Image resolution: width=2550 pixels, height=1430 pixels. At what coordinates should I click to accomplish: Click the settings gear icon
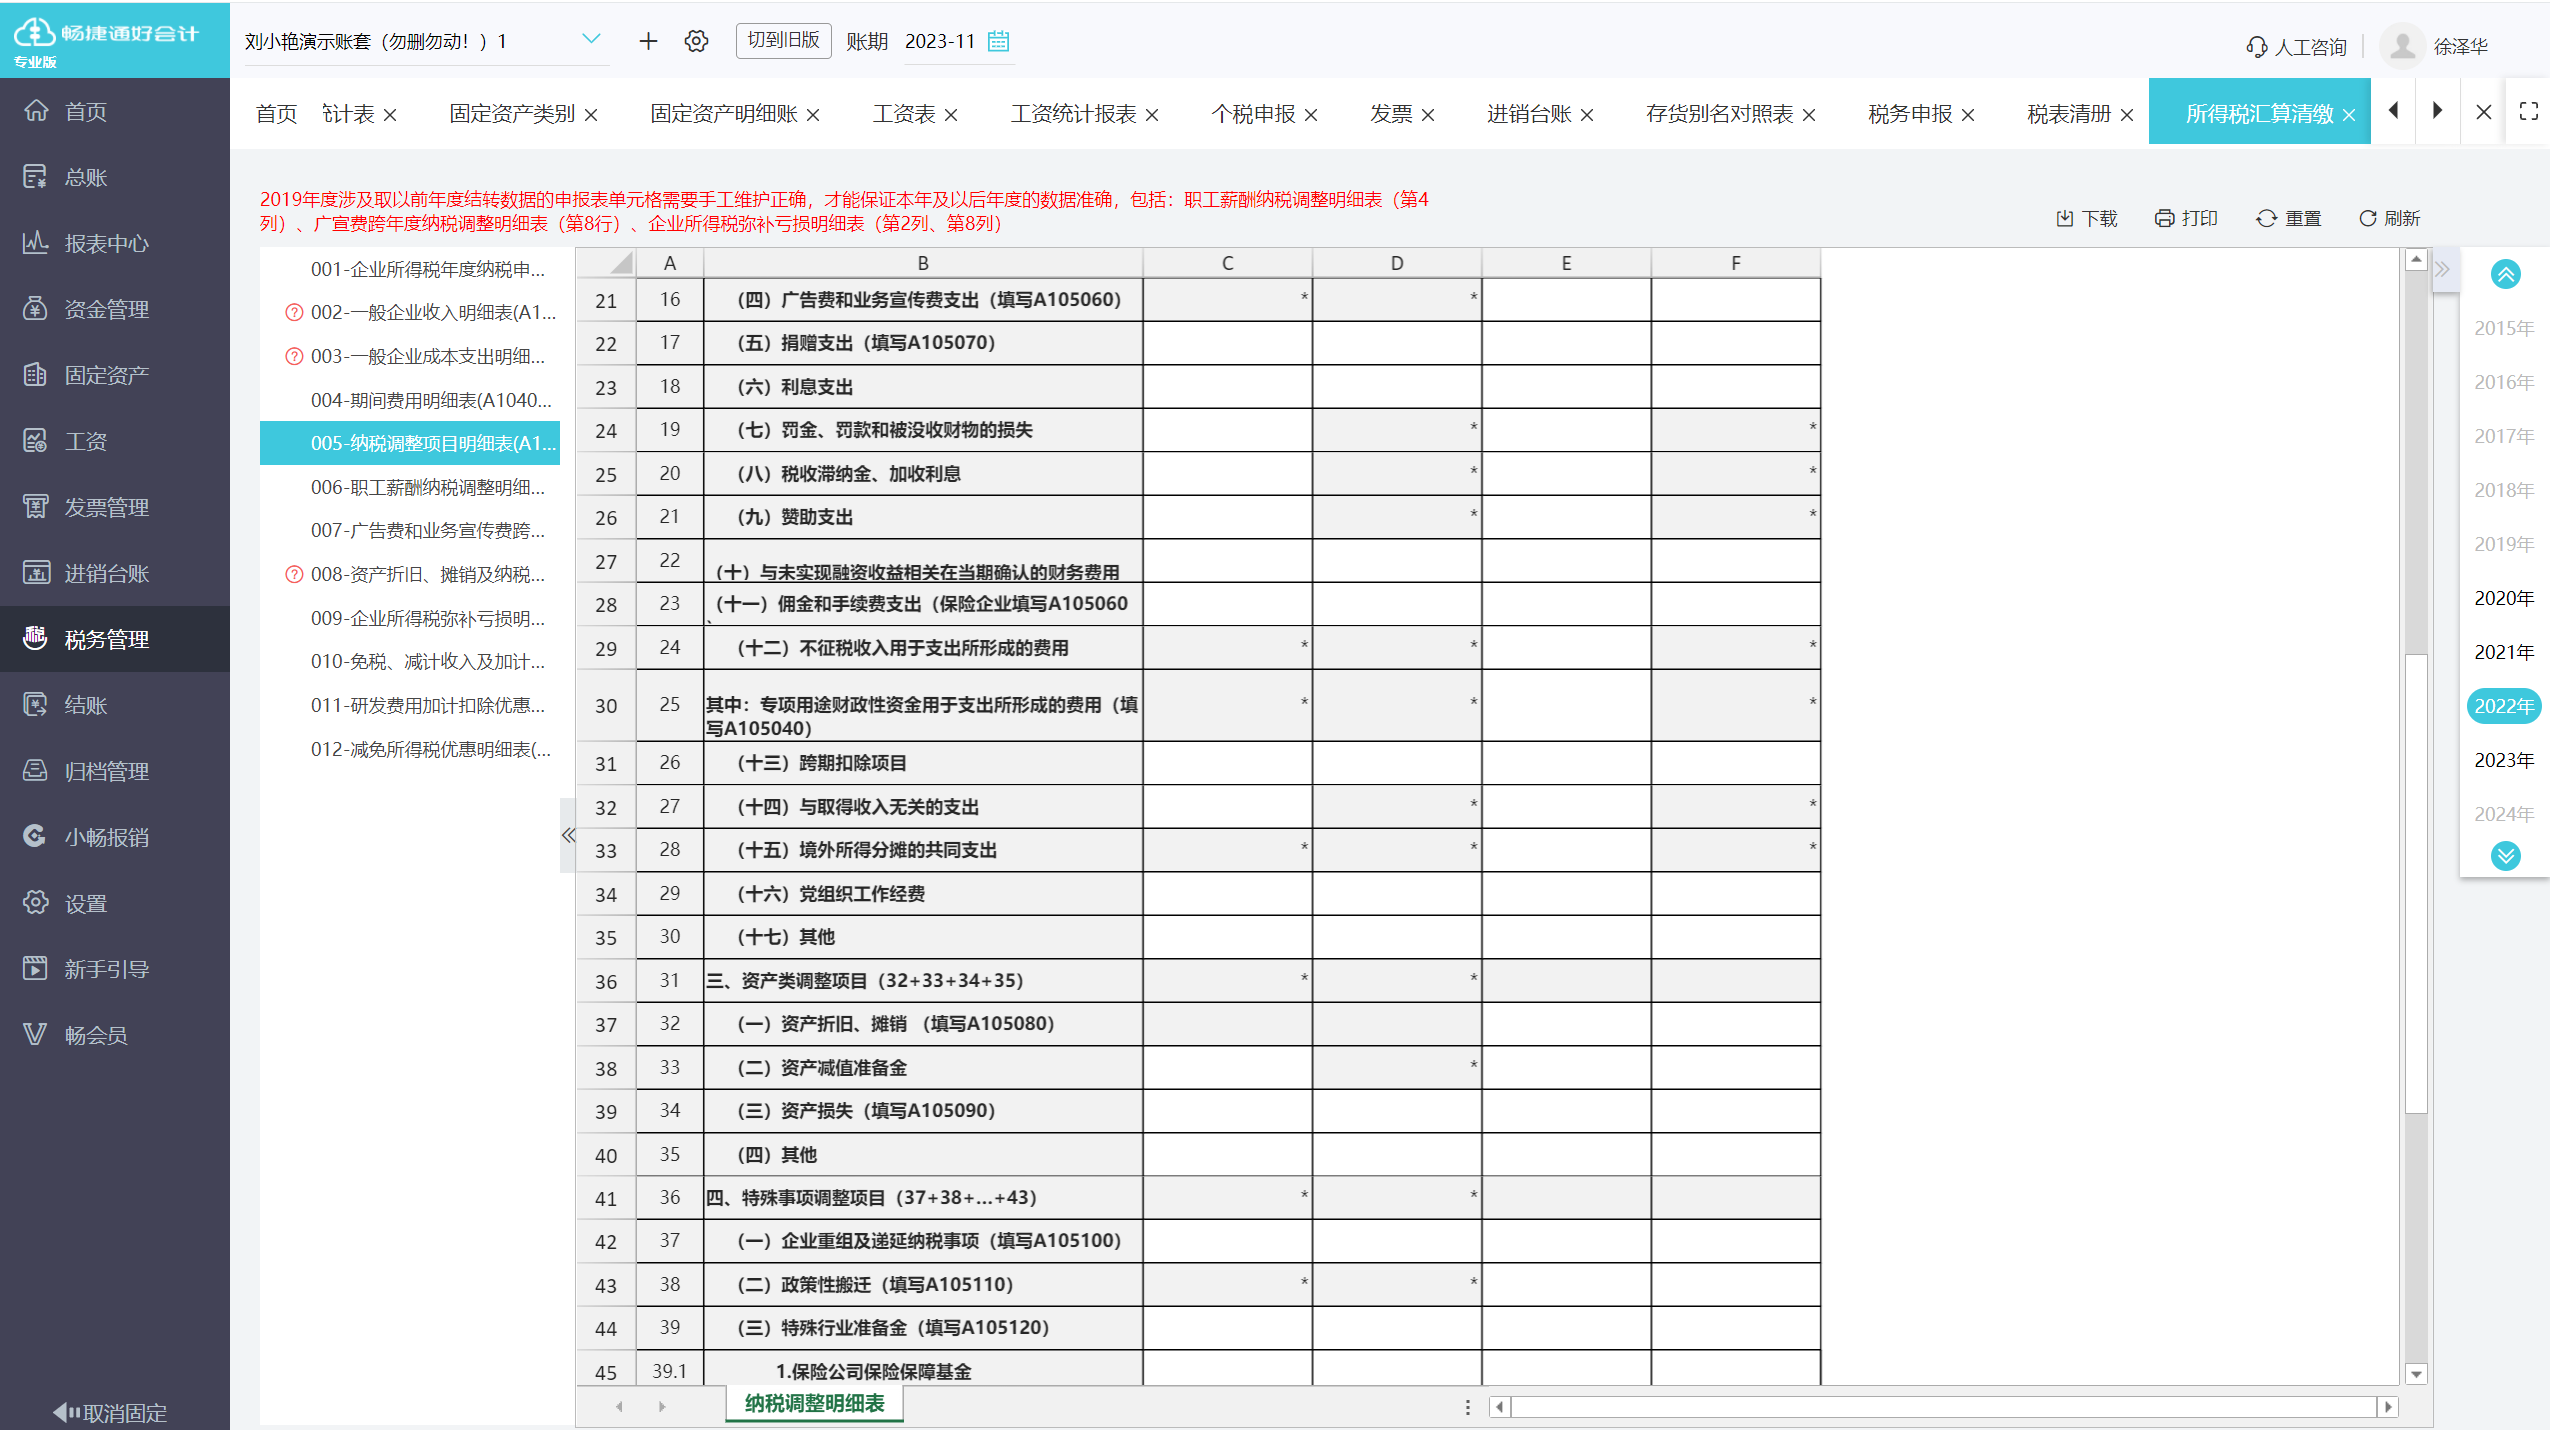click(699, 39)
